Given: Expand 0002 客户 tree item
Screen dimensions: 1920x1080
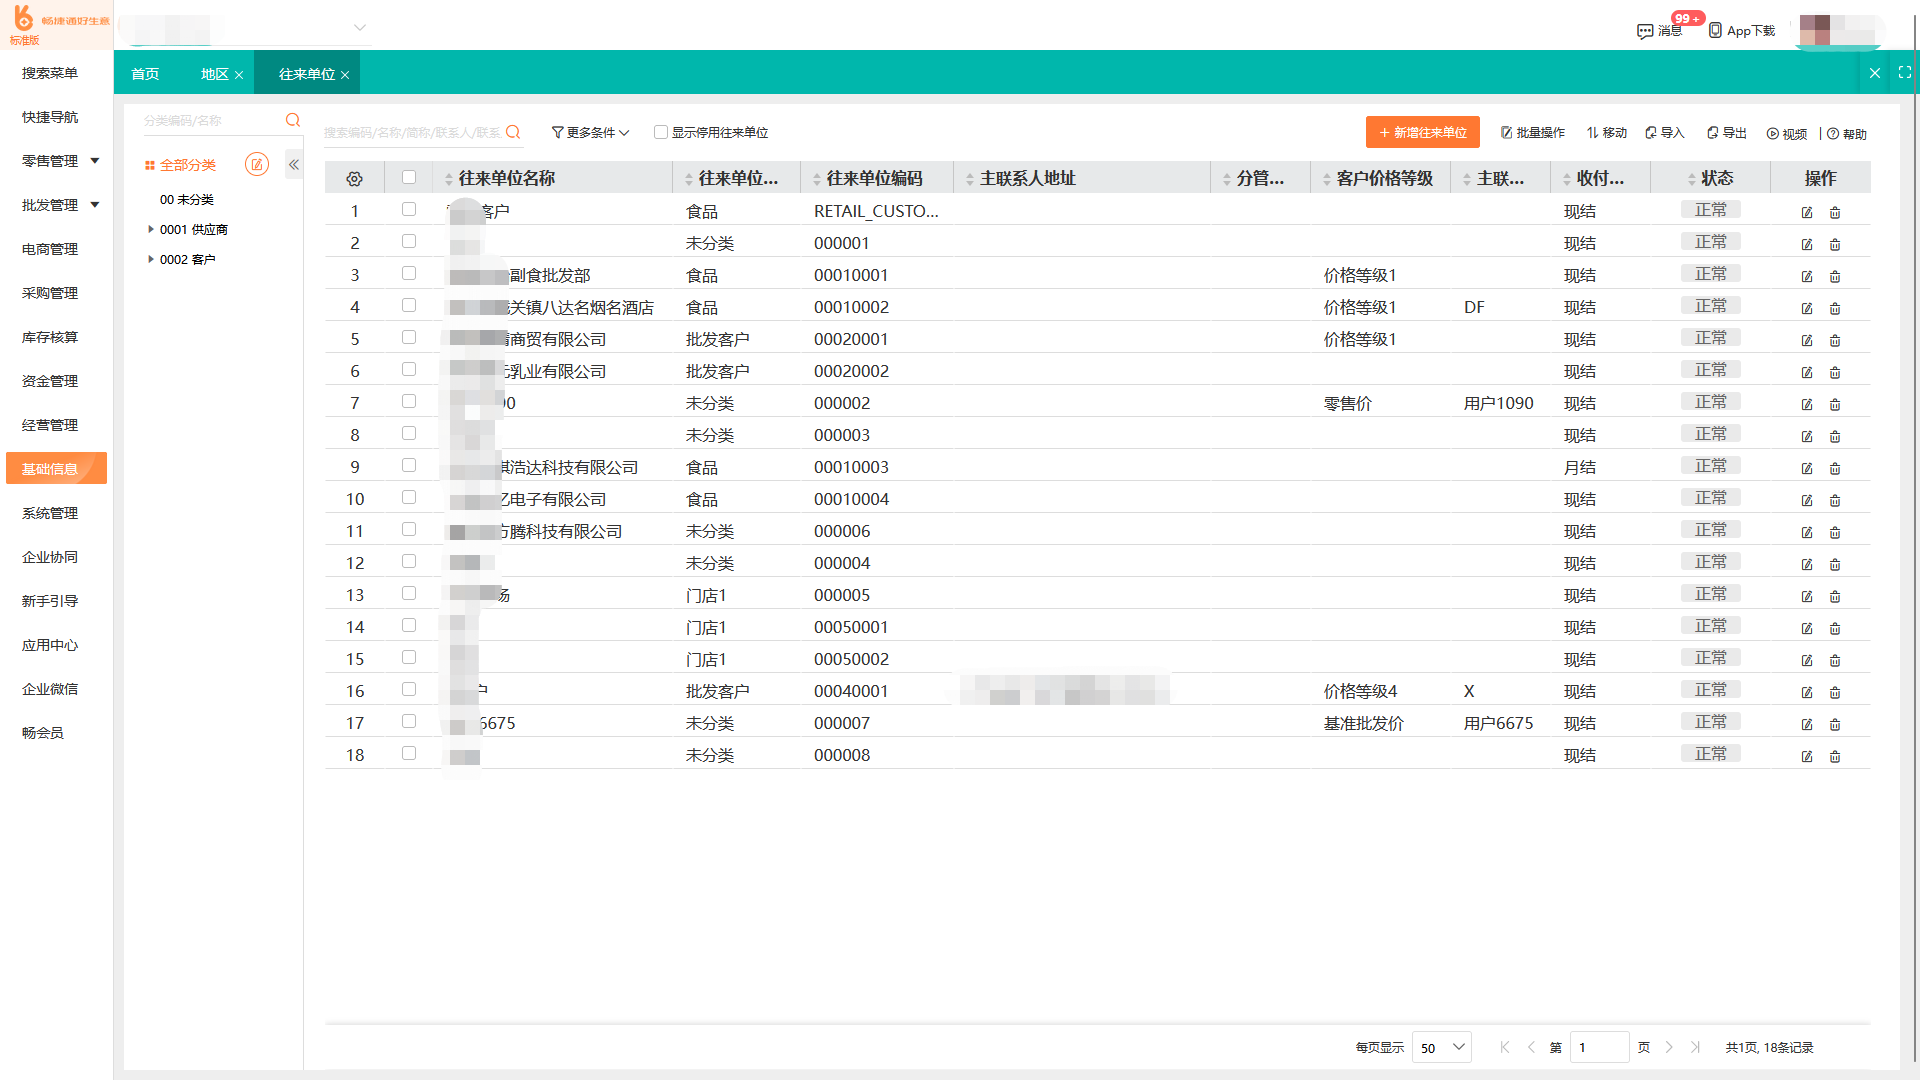Looking at the screenshot, I should point(150,260).
